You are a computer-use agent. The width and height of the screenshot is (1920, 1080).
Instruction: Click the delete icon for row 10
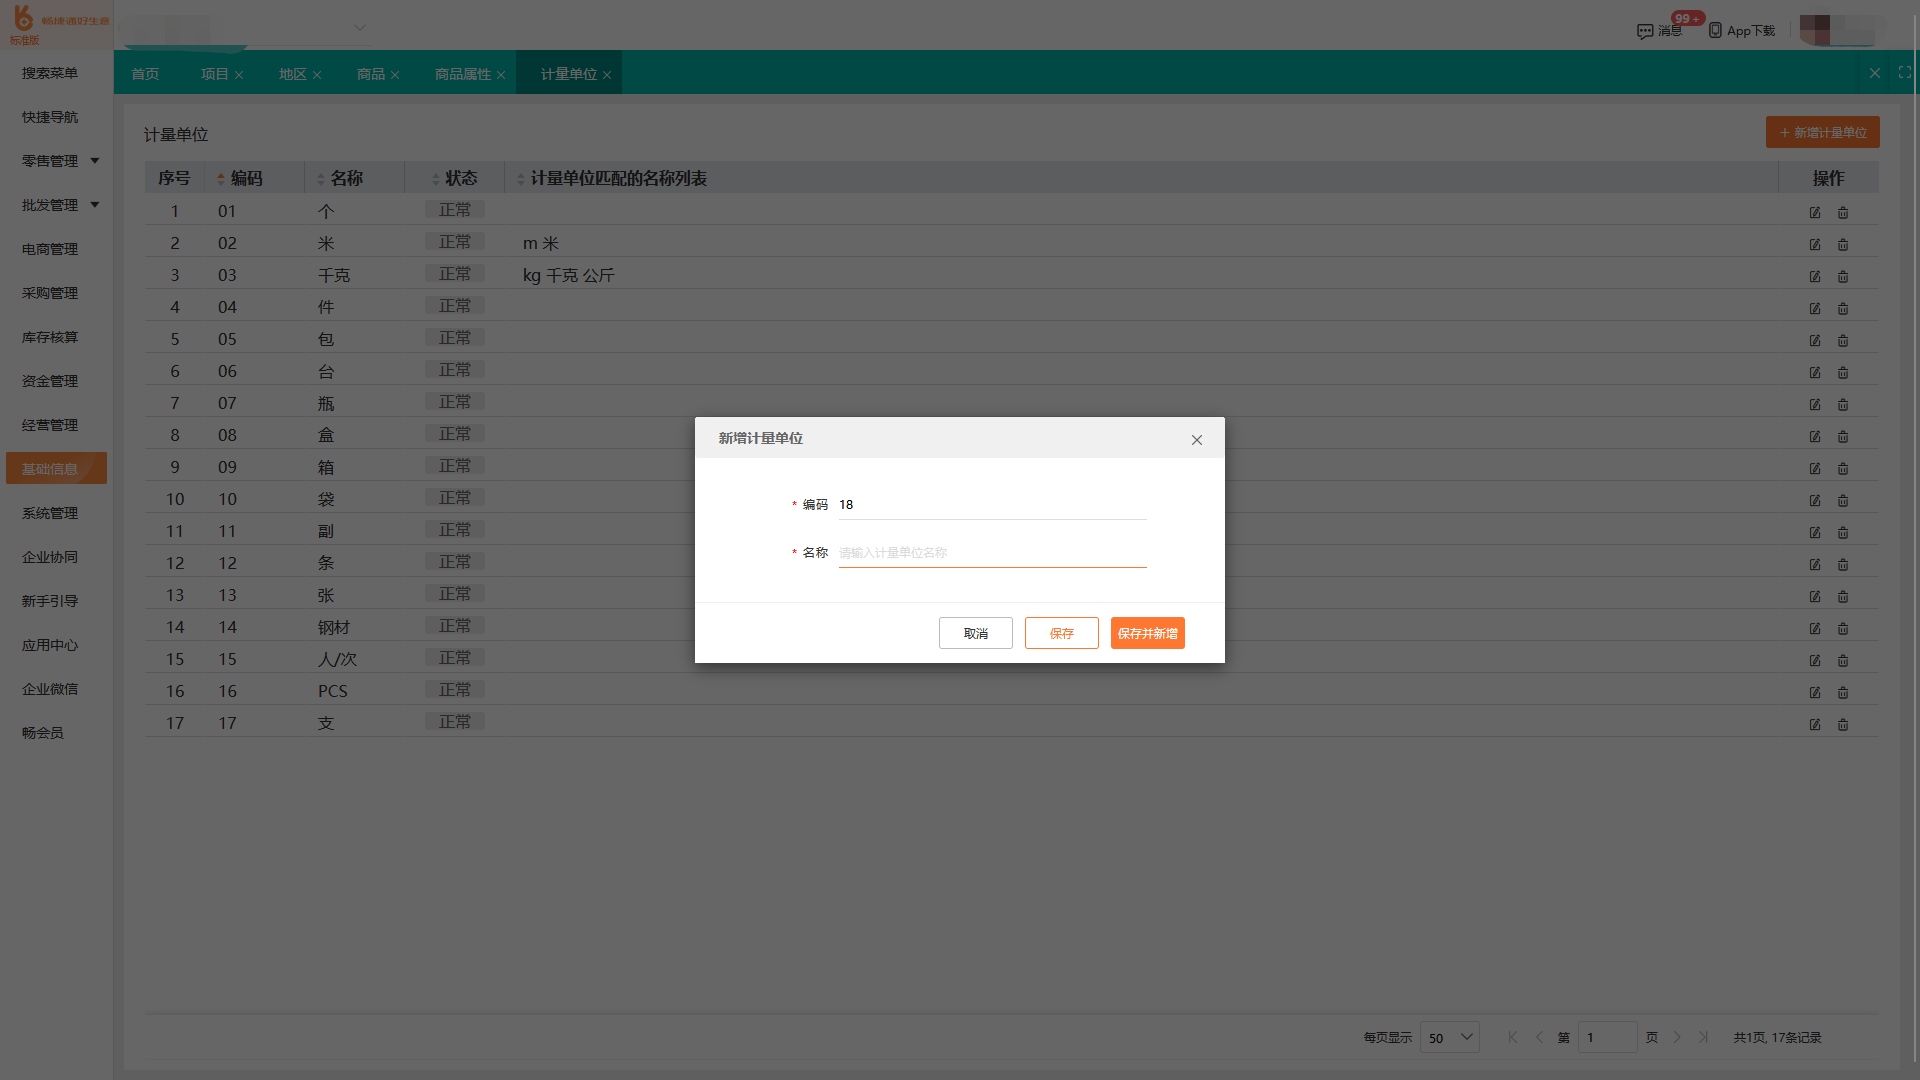(1844, 500)
